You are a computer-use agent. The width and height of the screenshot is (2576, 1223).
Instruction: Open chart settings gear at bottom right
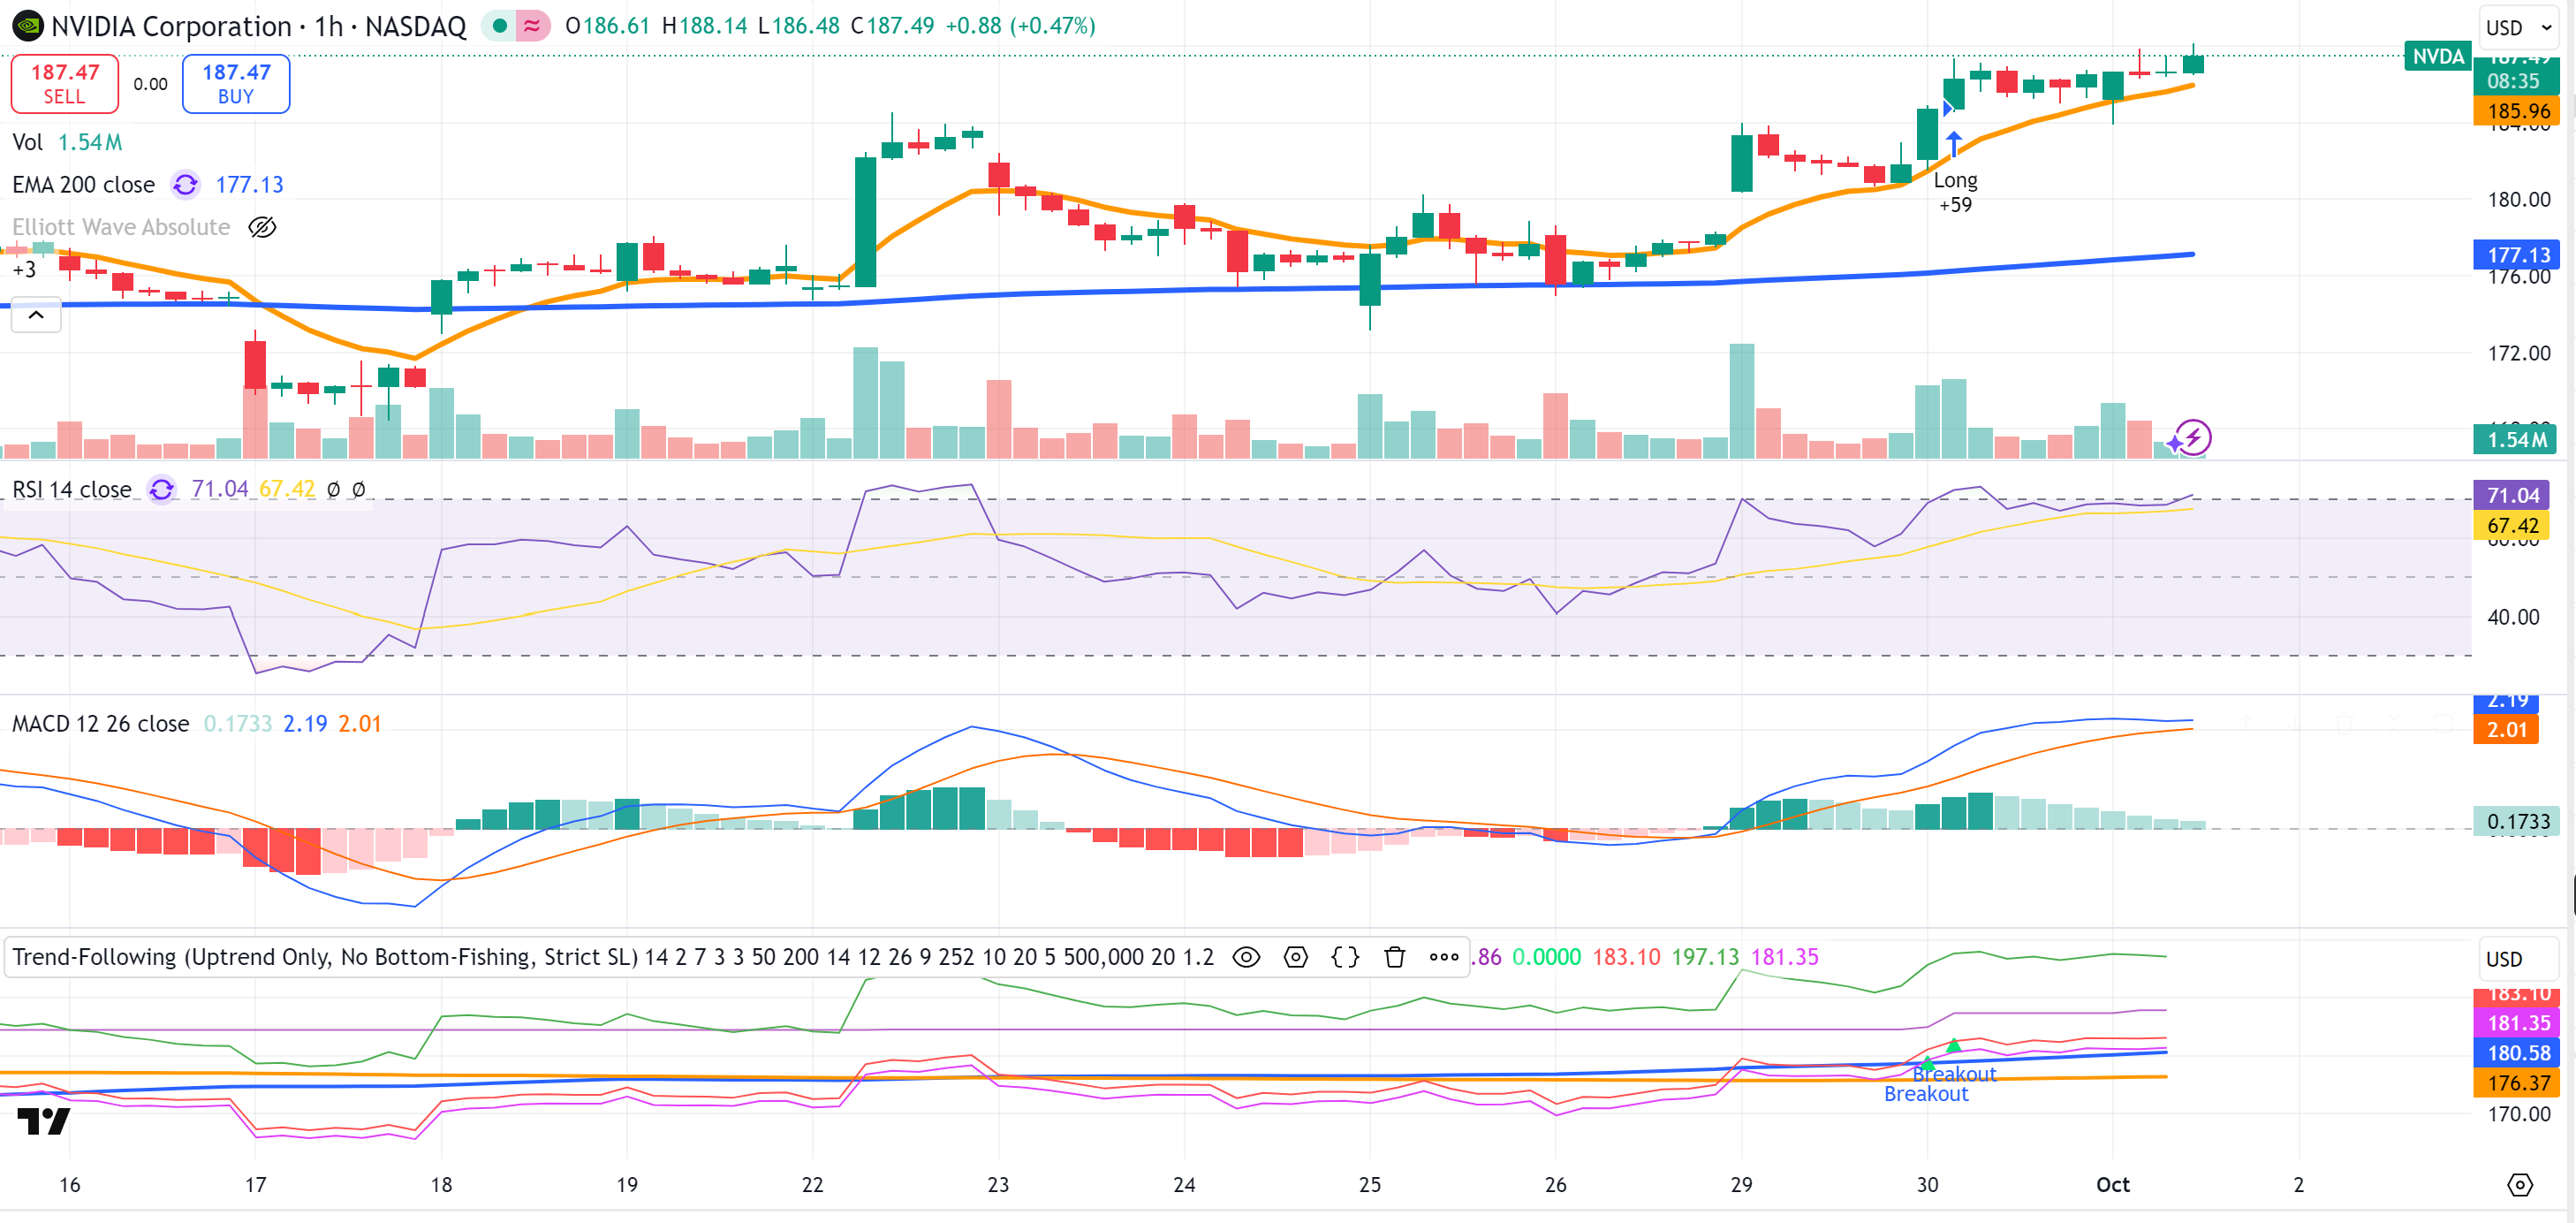point(2519,1185)
